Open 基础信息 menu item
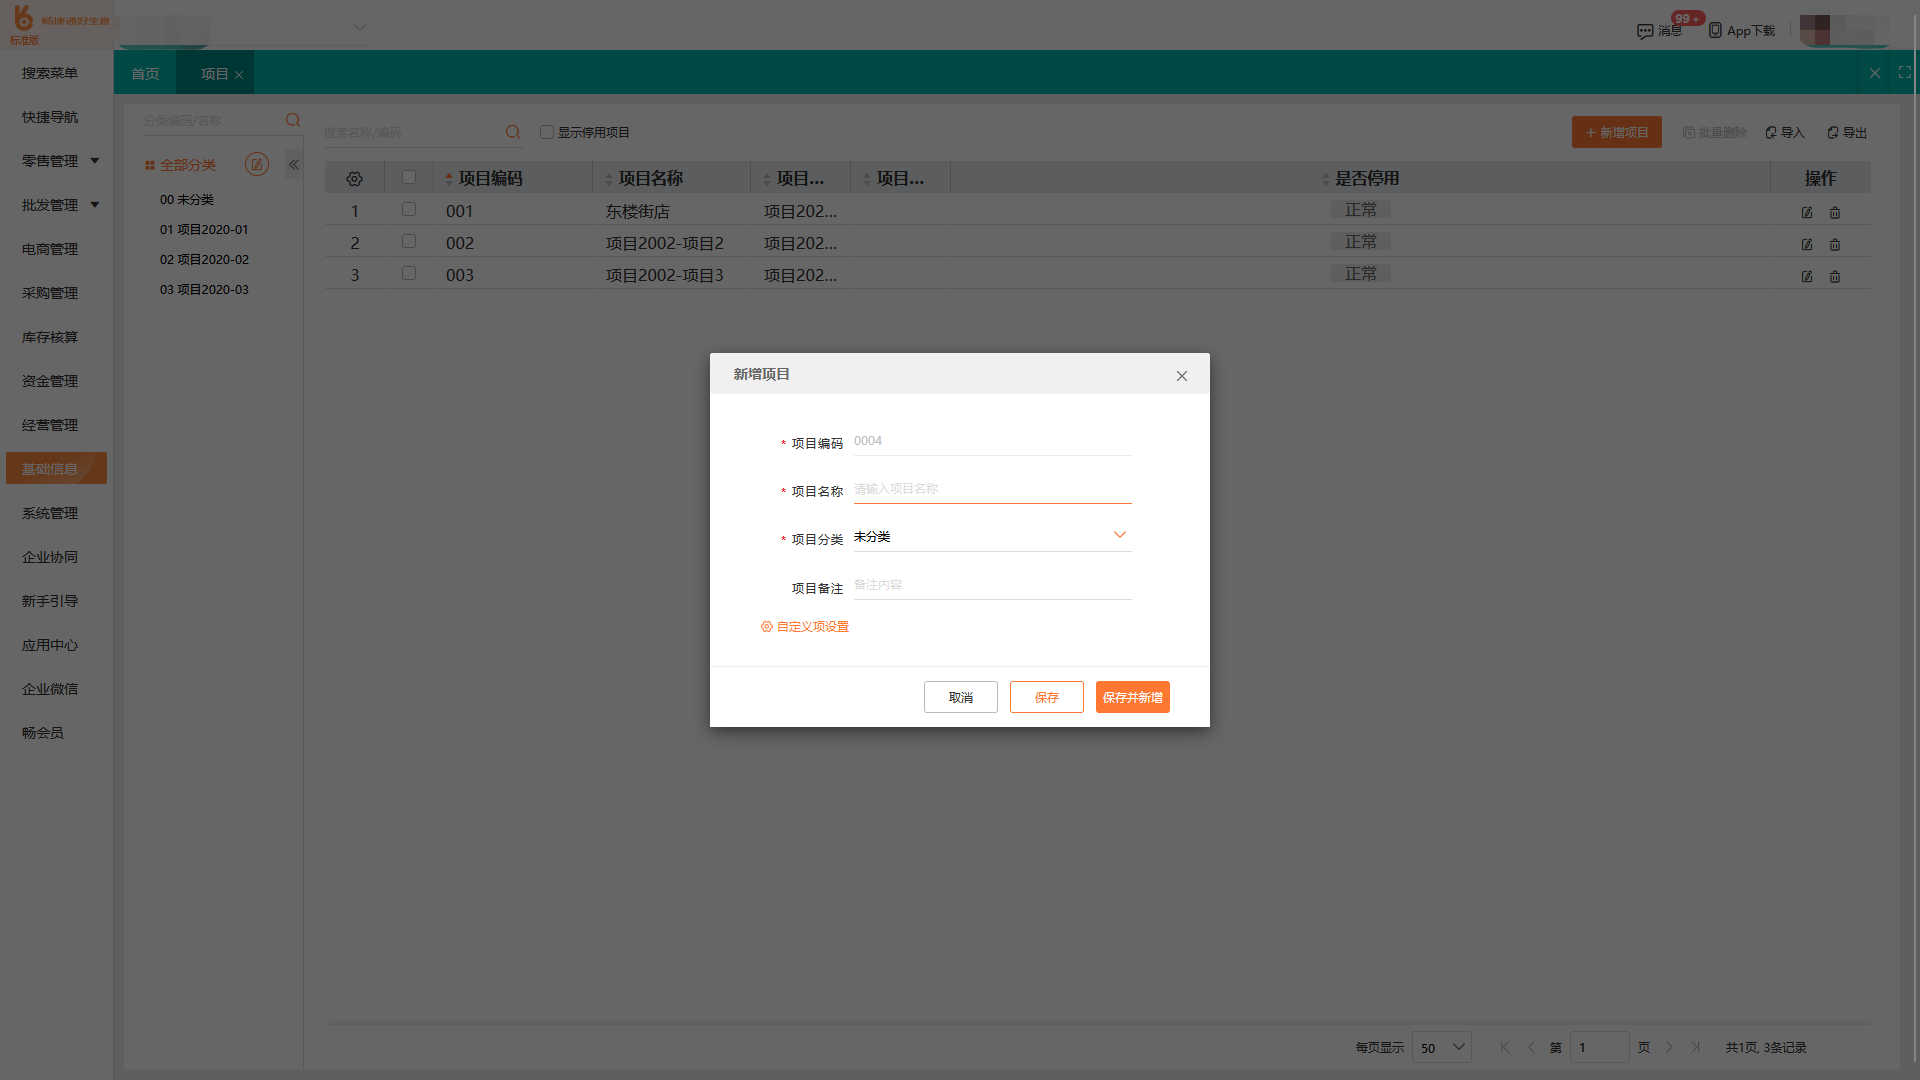1920x1080 pixels. [54, 468]
